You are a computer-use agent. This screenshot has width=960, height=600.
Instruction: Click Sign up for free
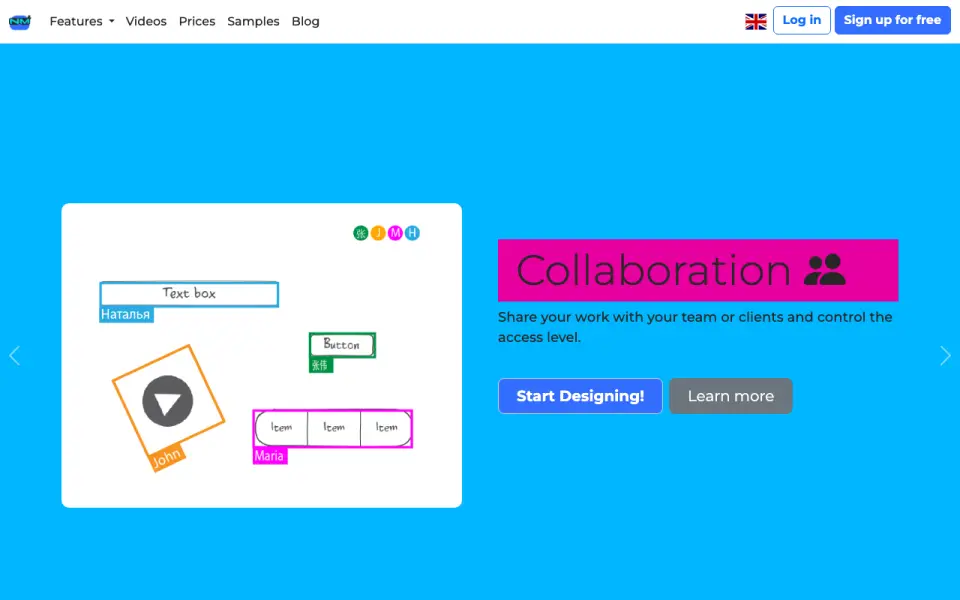pos(892,20)
